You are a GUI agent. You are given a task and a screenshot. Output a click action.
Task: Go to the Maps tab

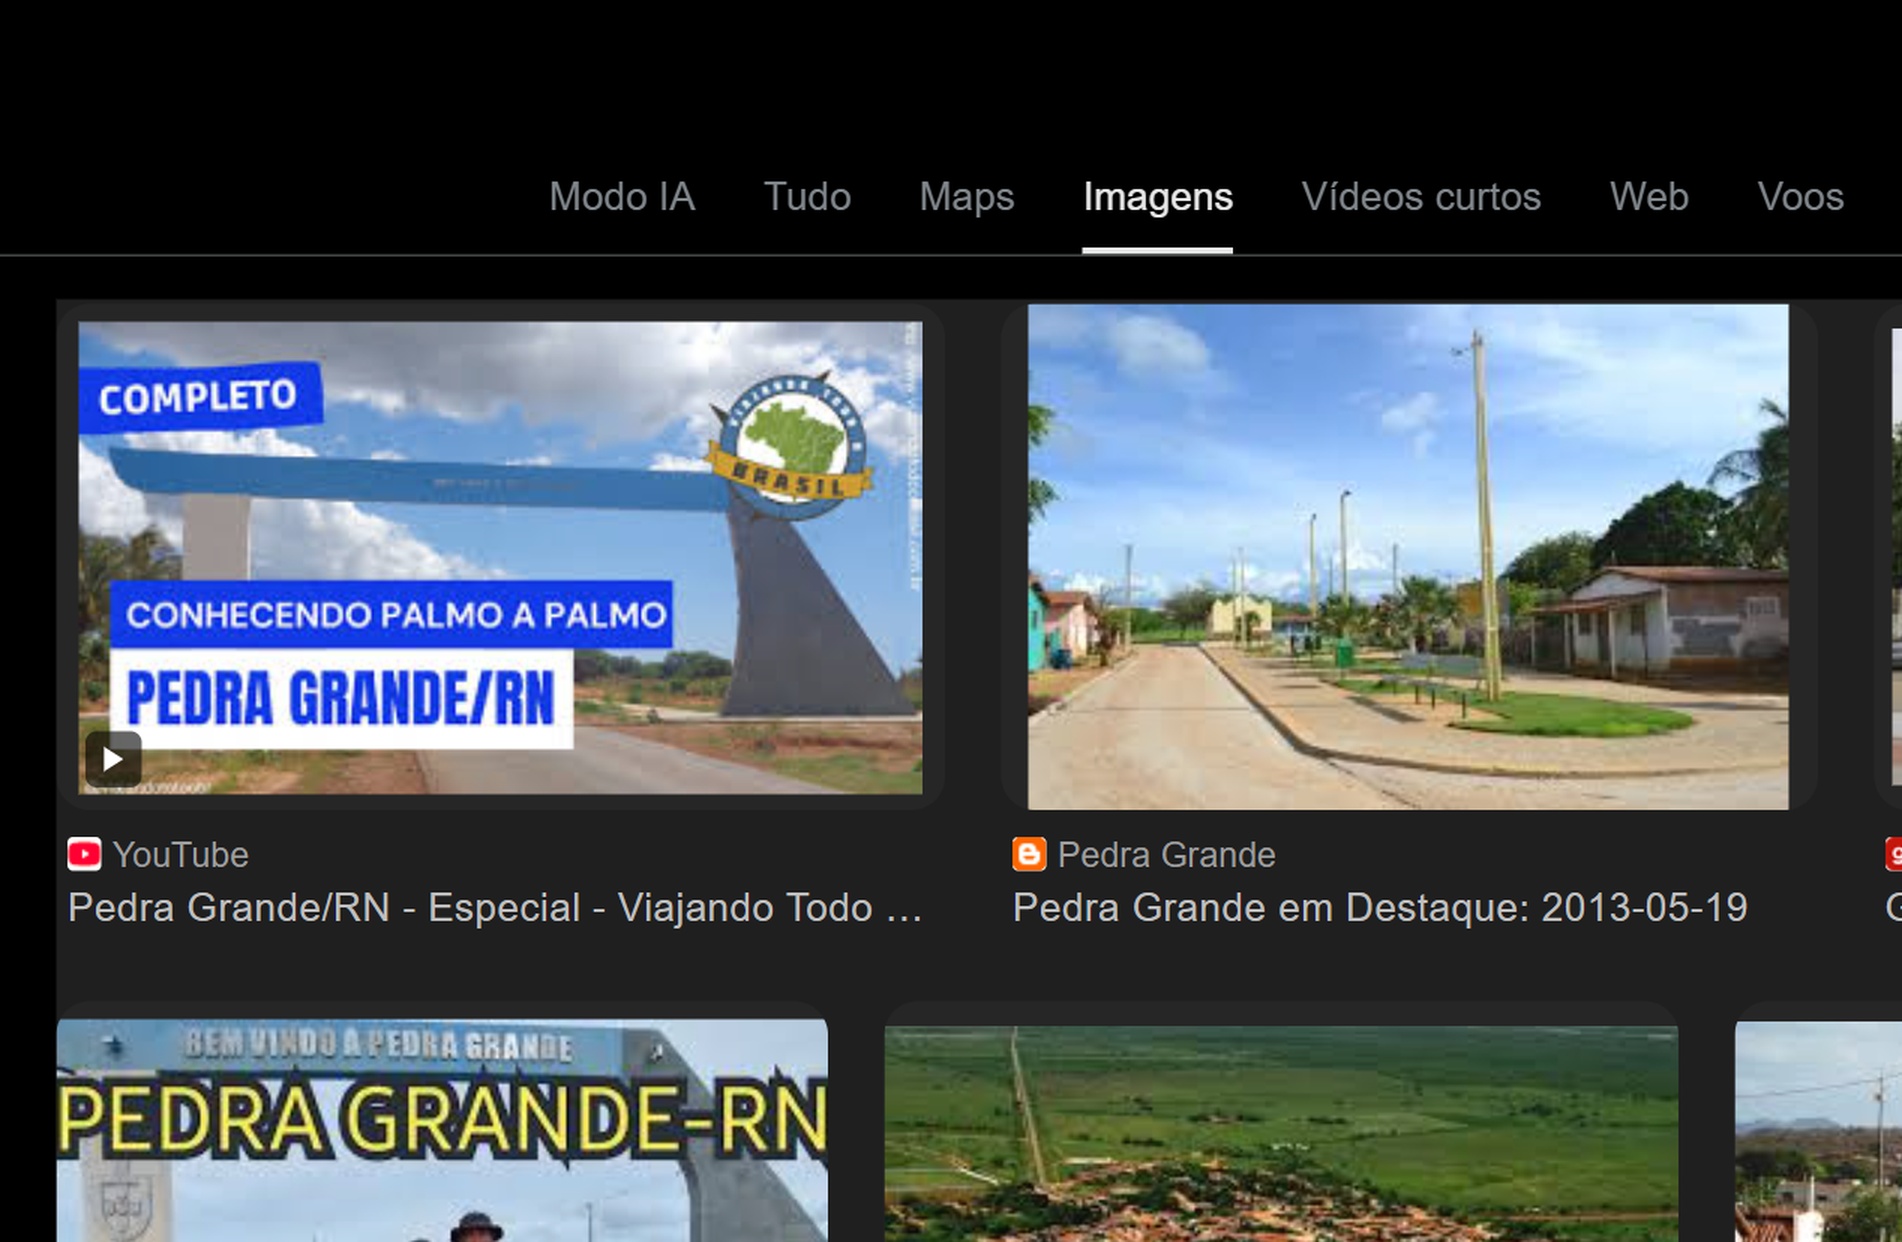point(966,197)
